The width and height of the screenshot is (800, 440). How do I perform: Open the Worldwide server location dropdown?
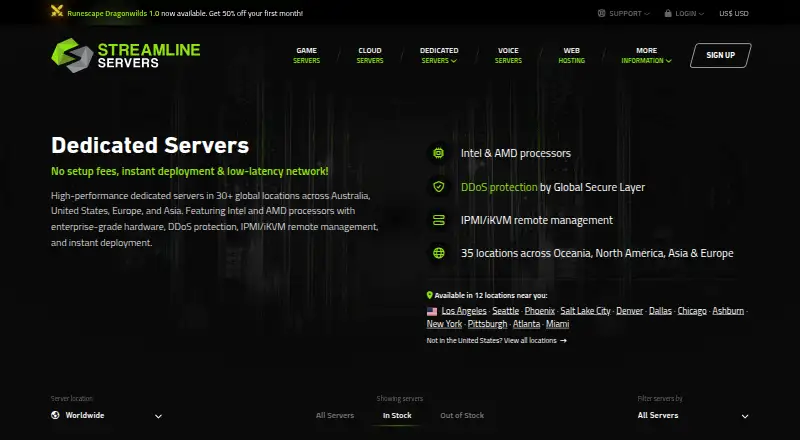(x=107, y=415)
